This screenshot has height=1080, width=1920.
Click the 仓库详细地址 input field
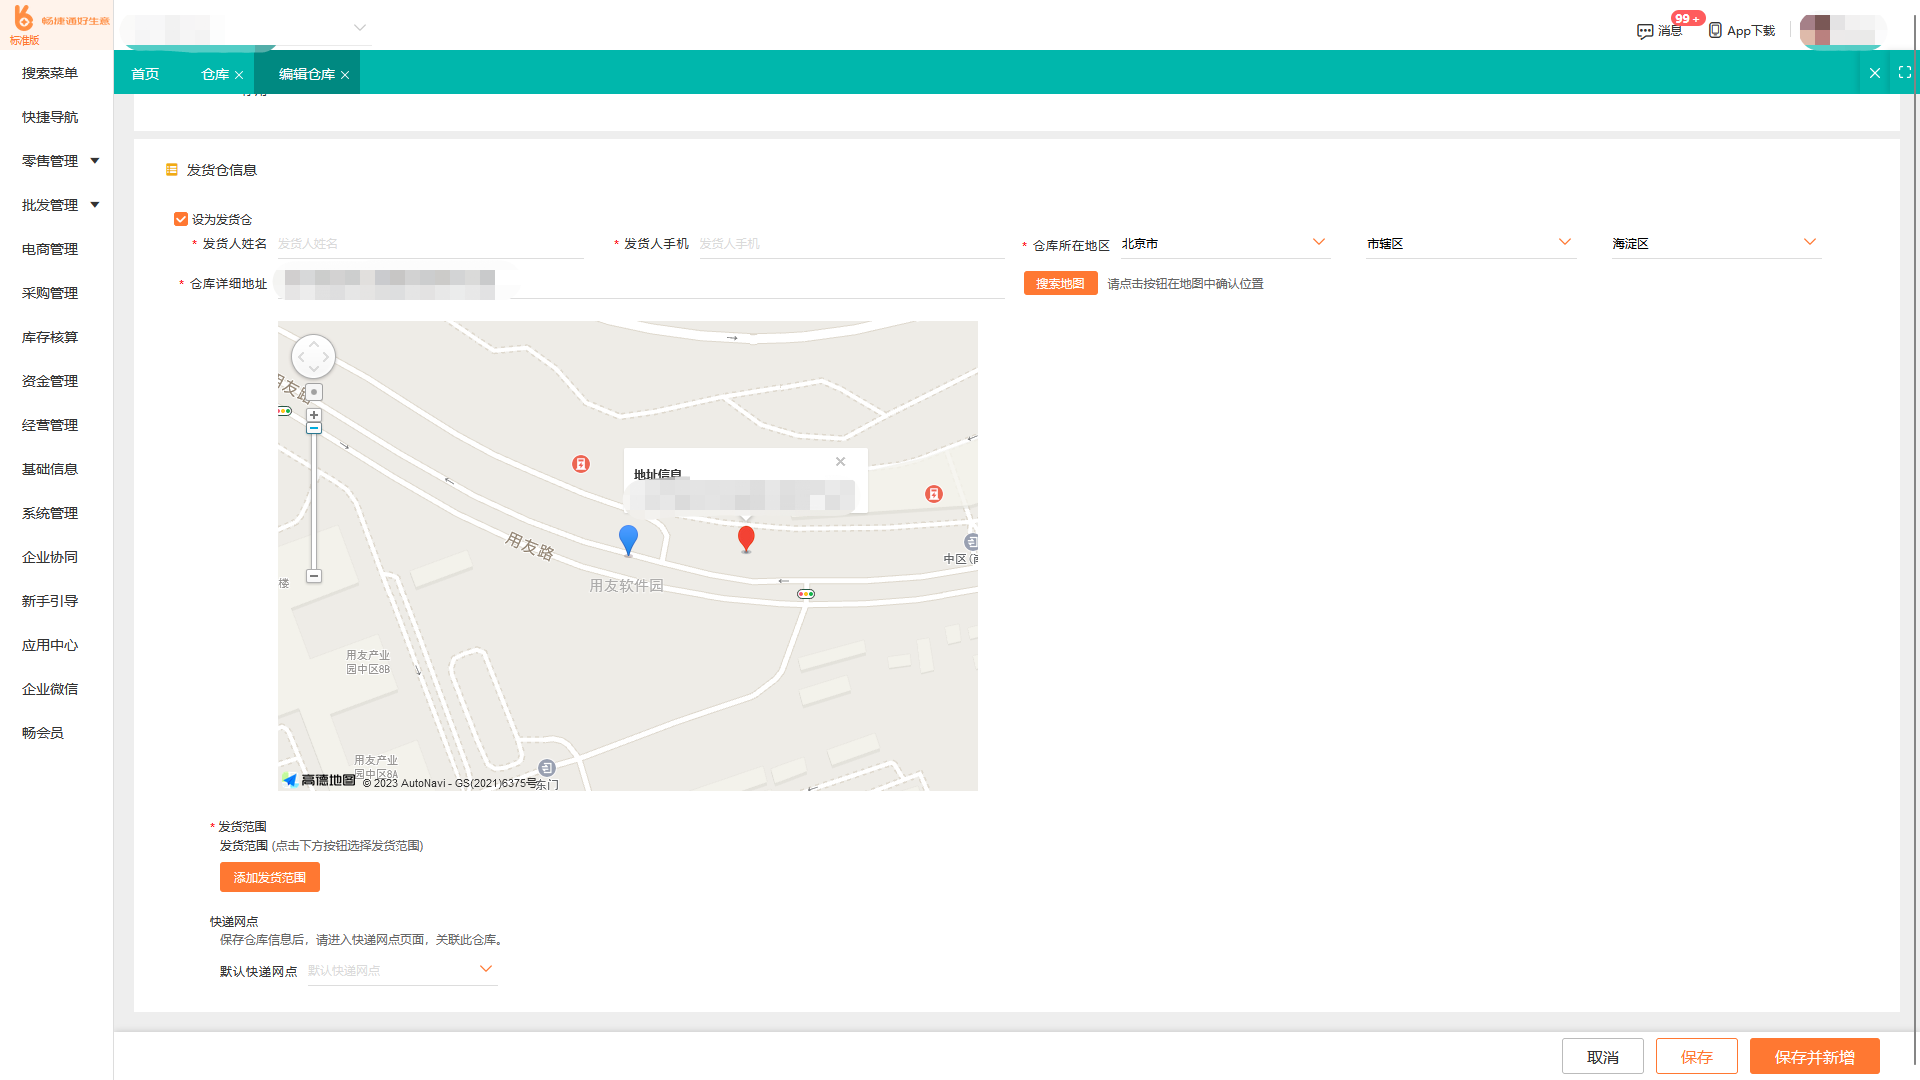coord(642,282)
